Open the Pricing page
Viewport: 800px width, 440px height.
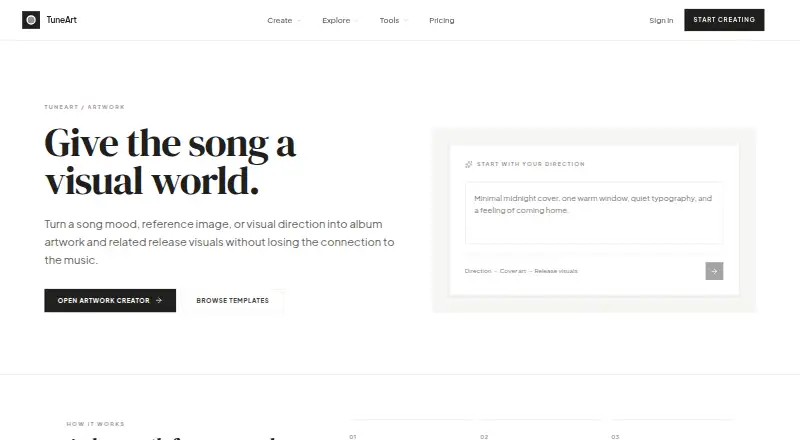[x=441, y=20]
